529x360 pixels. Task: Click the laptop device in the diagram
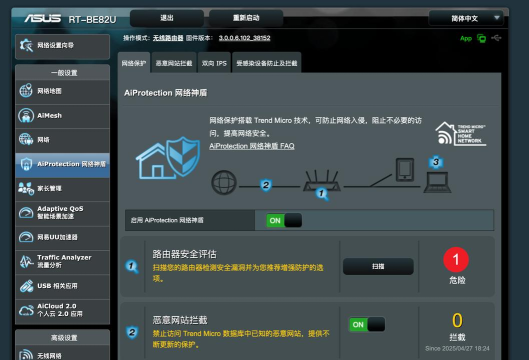[438, 182]
